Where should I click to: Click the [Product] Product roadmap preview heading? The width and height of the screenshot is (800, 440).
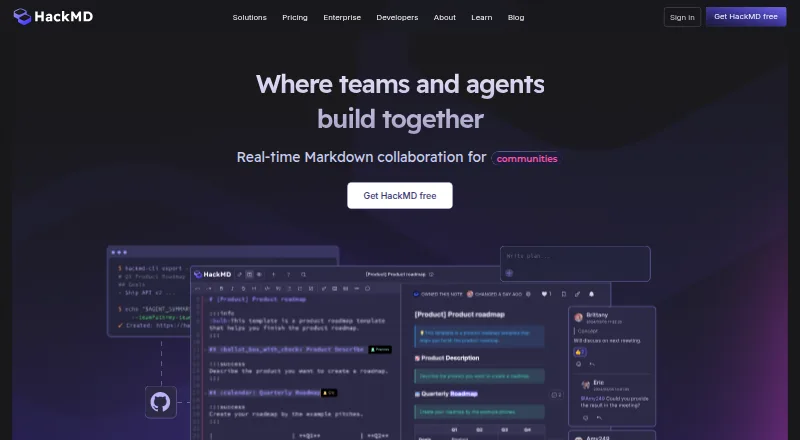click(459, 314)
